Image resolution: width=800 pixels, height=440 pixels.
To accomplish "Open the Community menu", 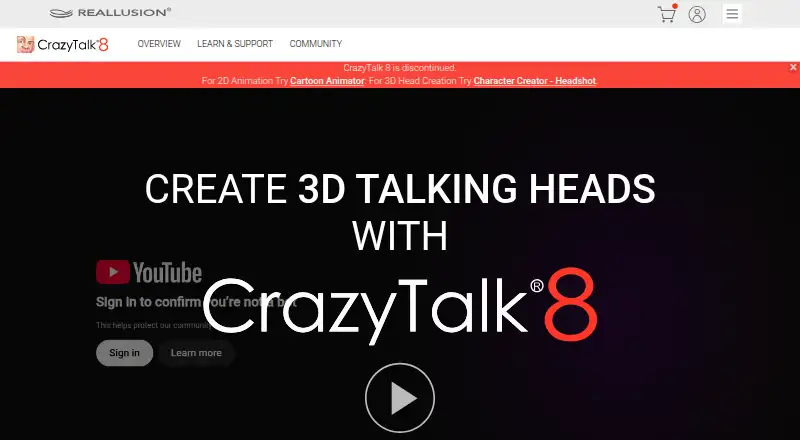I will click(316, 44).
